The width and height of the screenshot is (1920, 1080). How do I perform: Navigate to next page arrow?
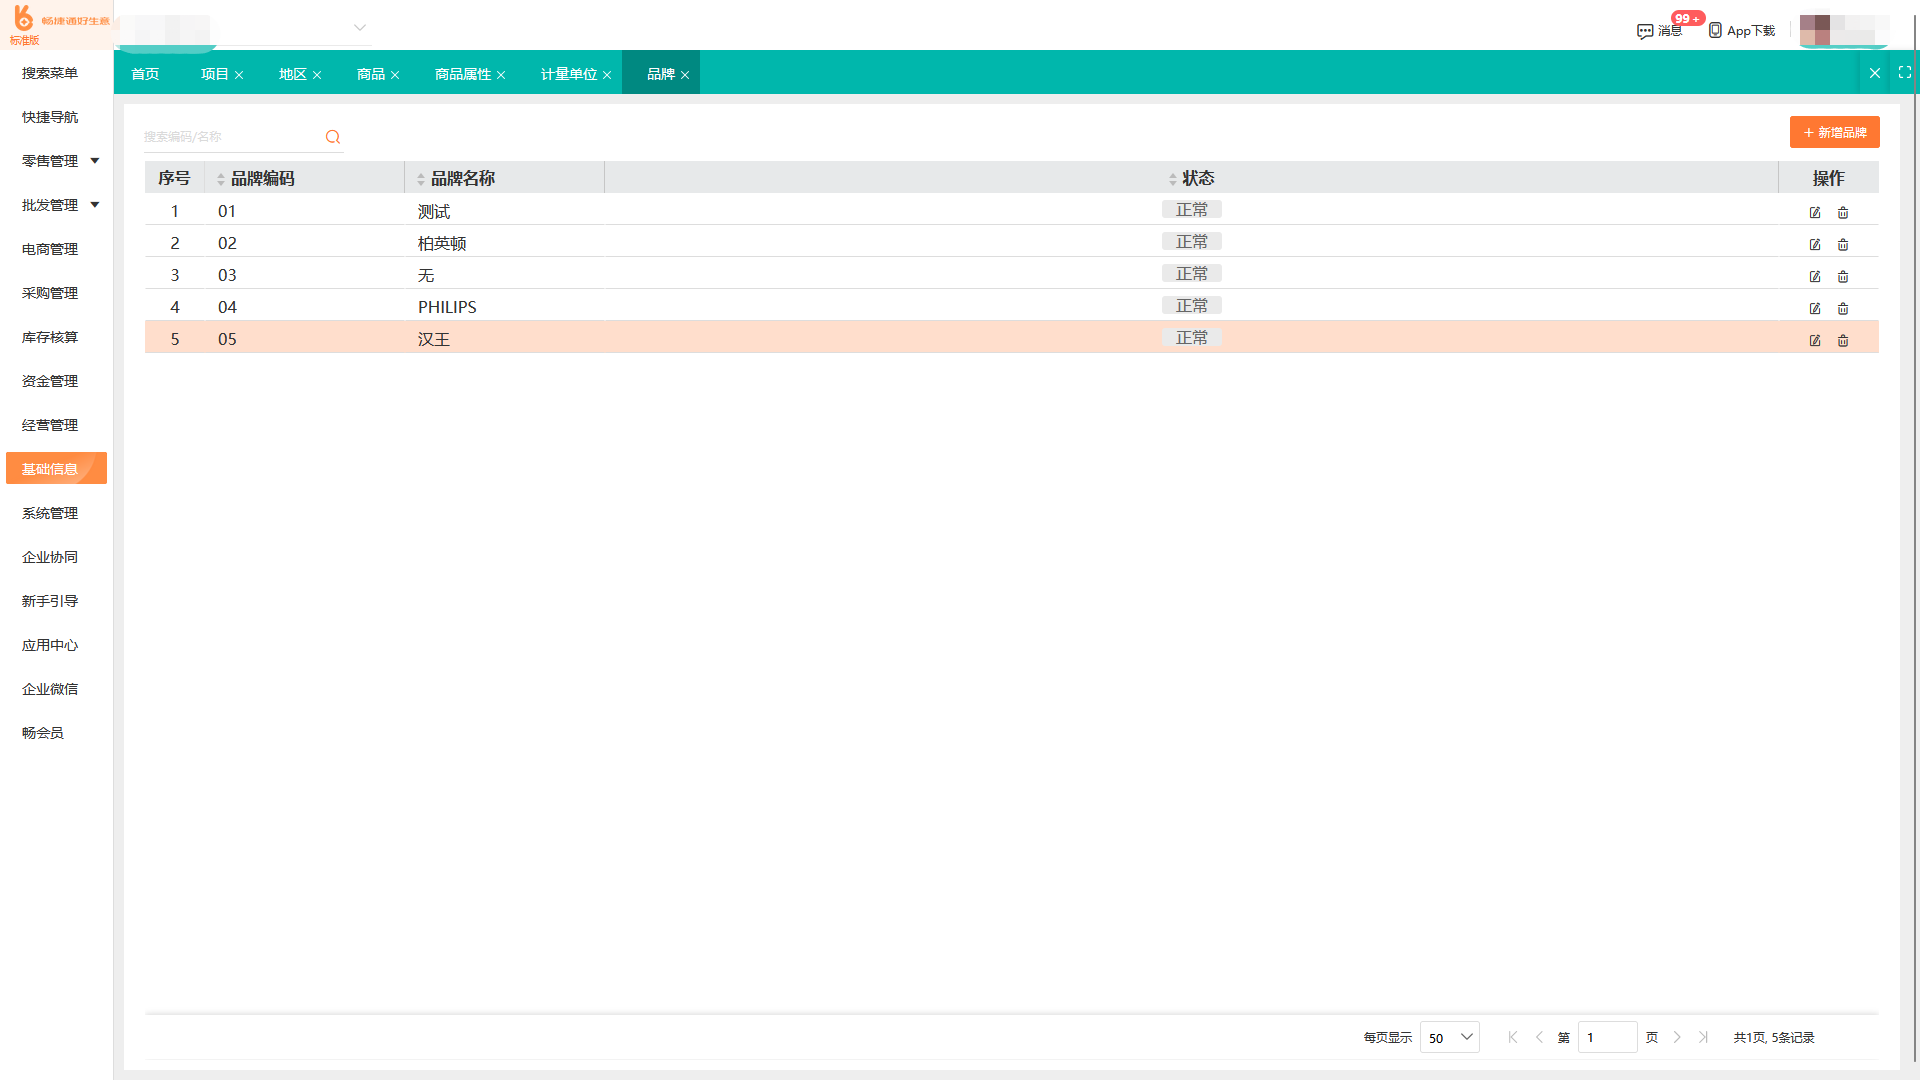(1677, 1038)
